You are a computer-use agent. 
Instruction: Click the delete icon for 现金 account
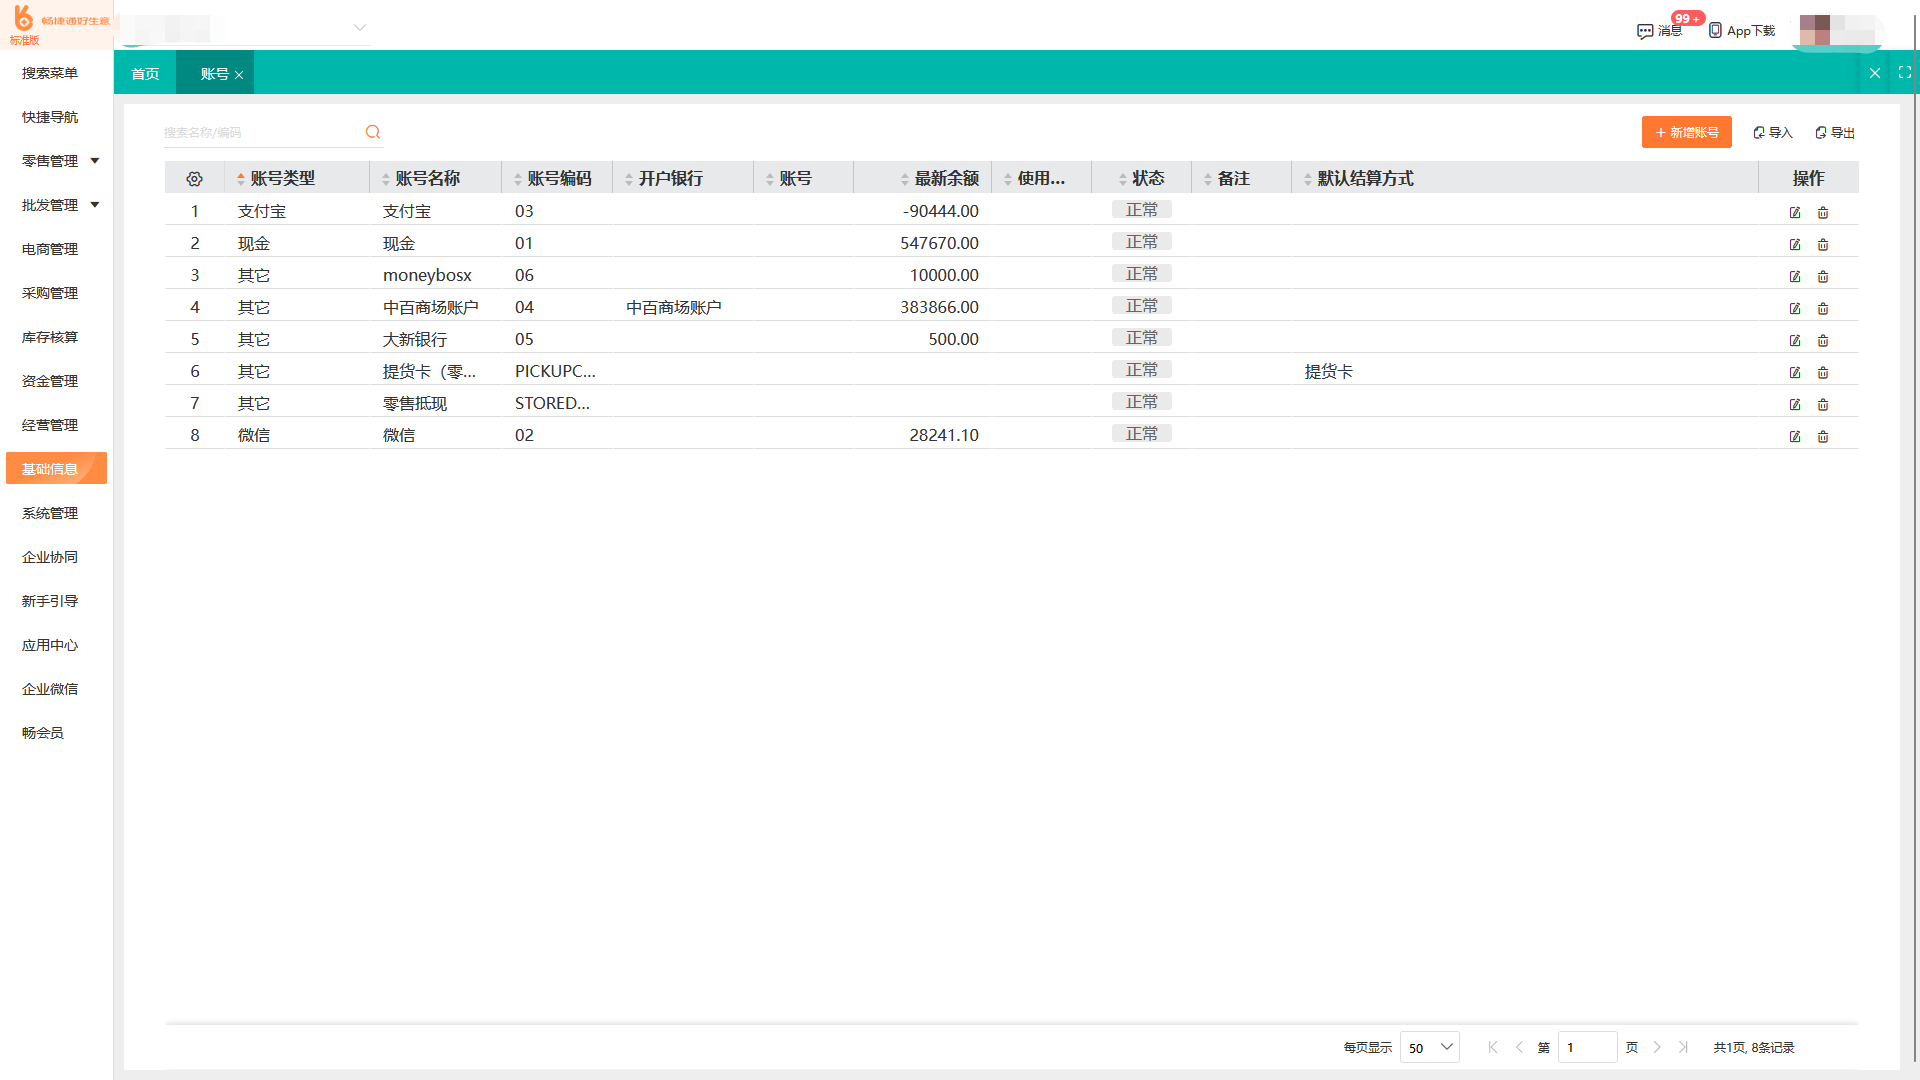coord(1824,243)
